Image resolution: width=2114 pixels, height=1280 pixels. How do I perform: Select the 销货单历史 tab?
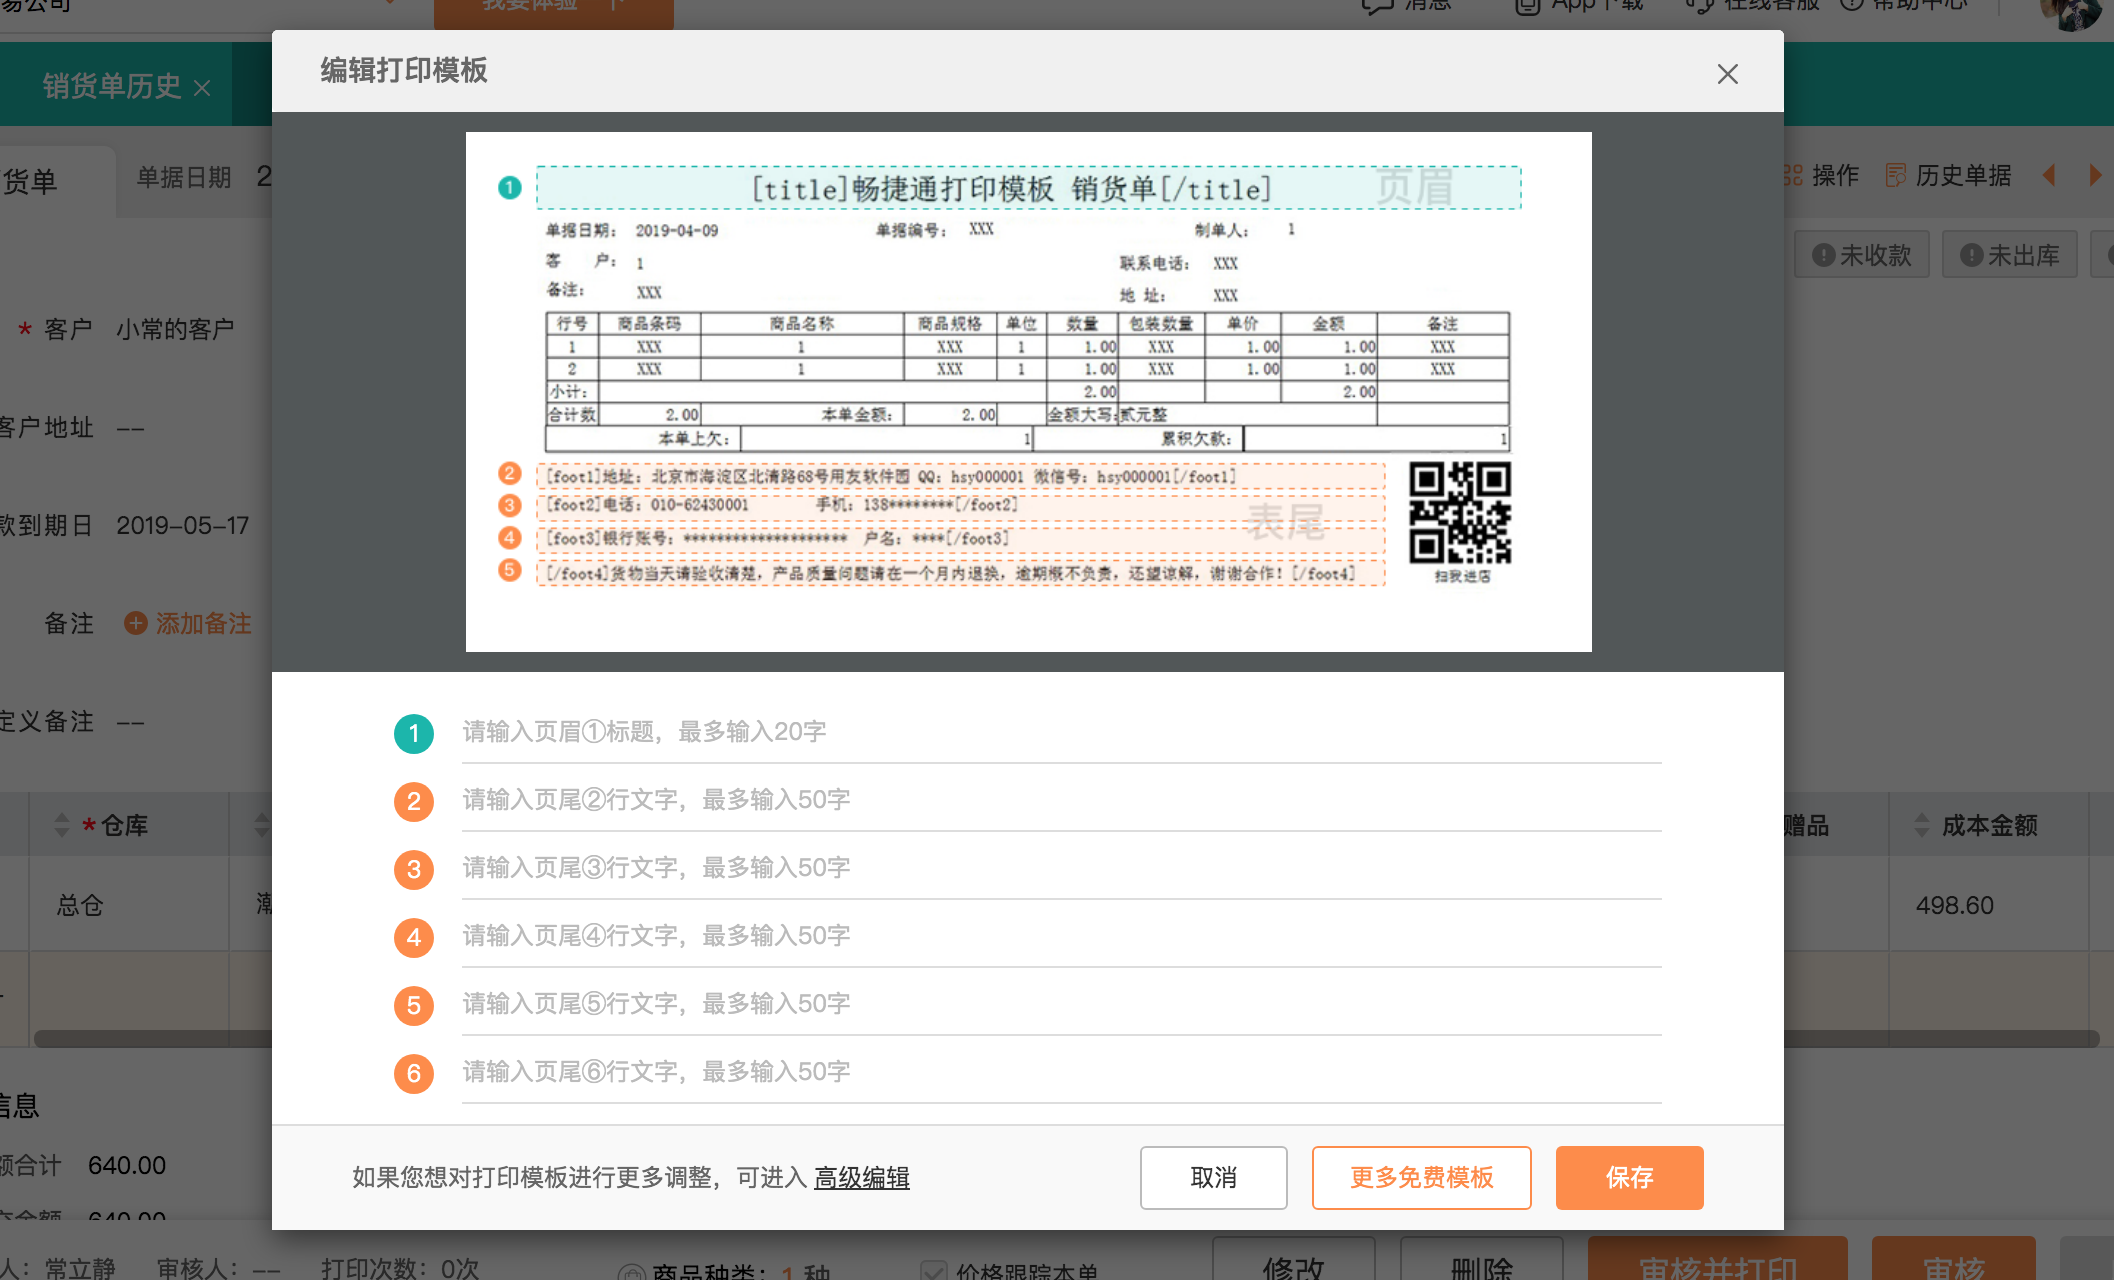coord(113,86)
